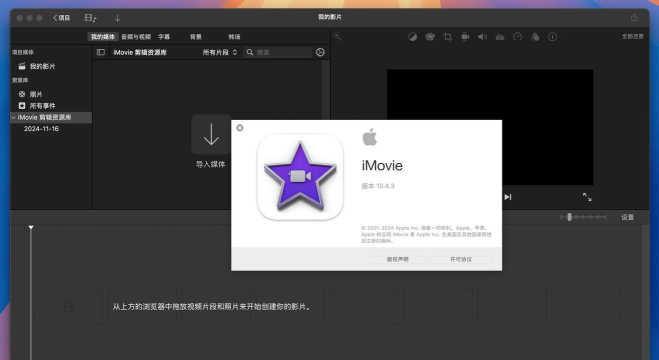Open Transitions tab (转场)

pyautogui.click(x=234, y=37)
